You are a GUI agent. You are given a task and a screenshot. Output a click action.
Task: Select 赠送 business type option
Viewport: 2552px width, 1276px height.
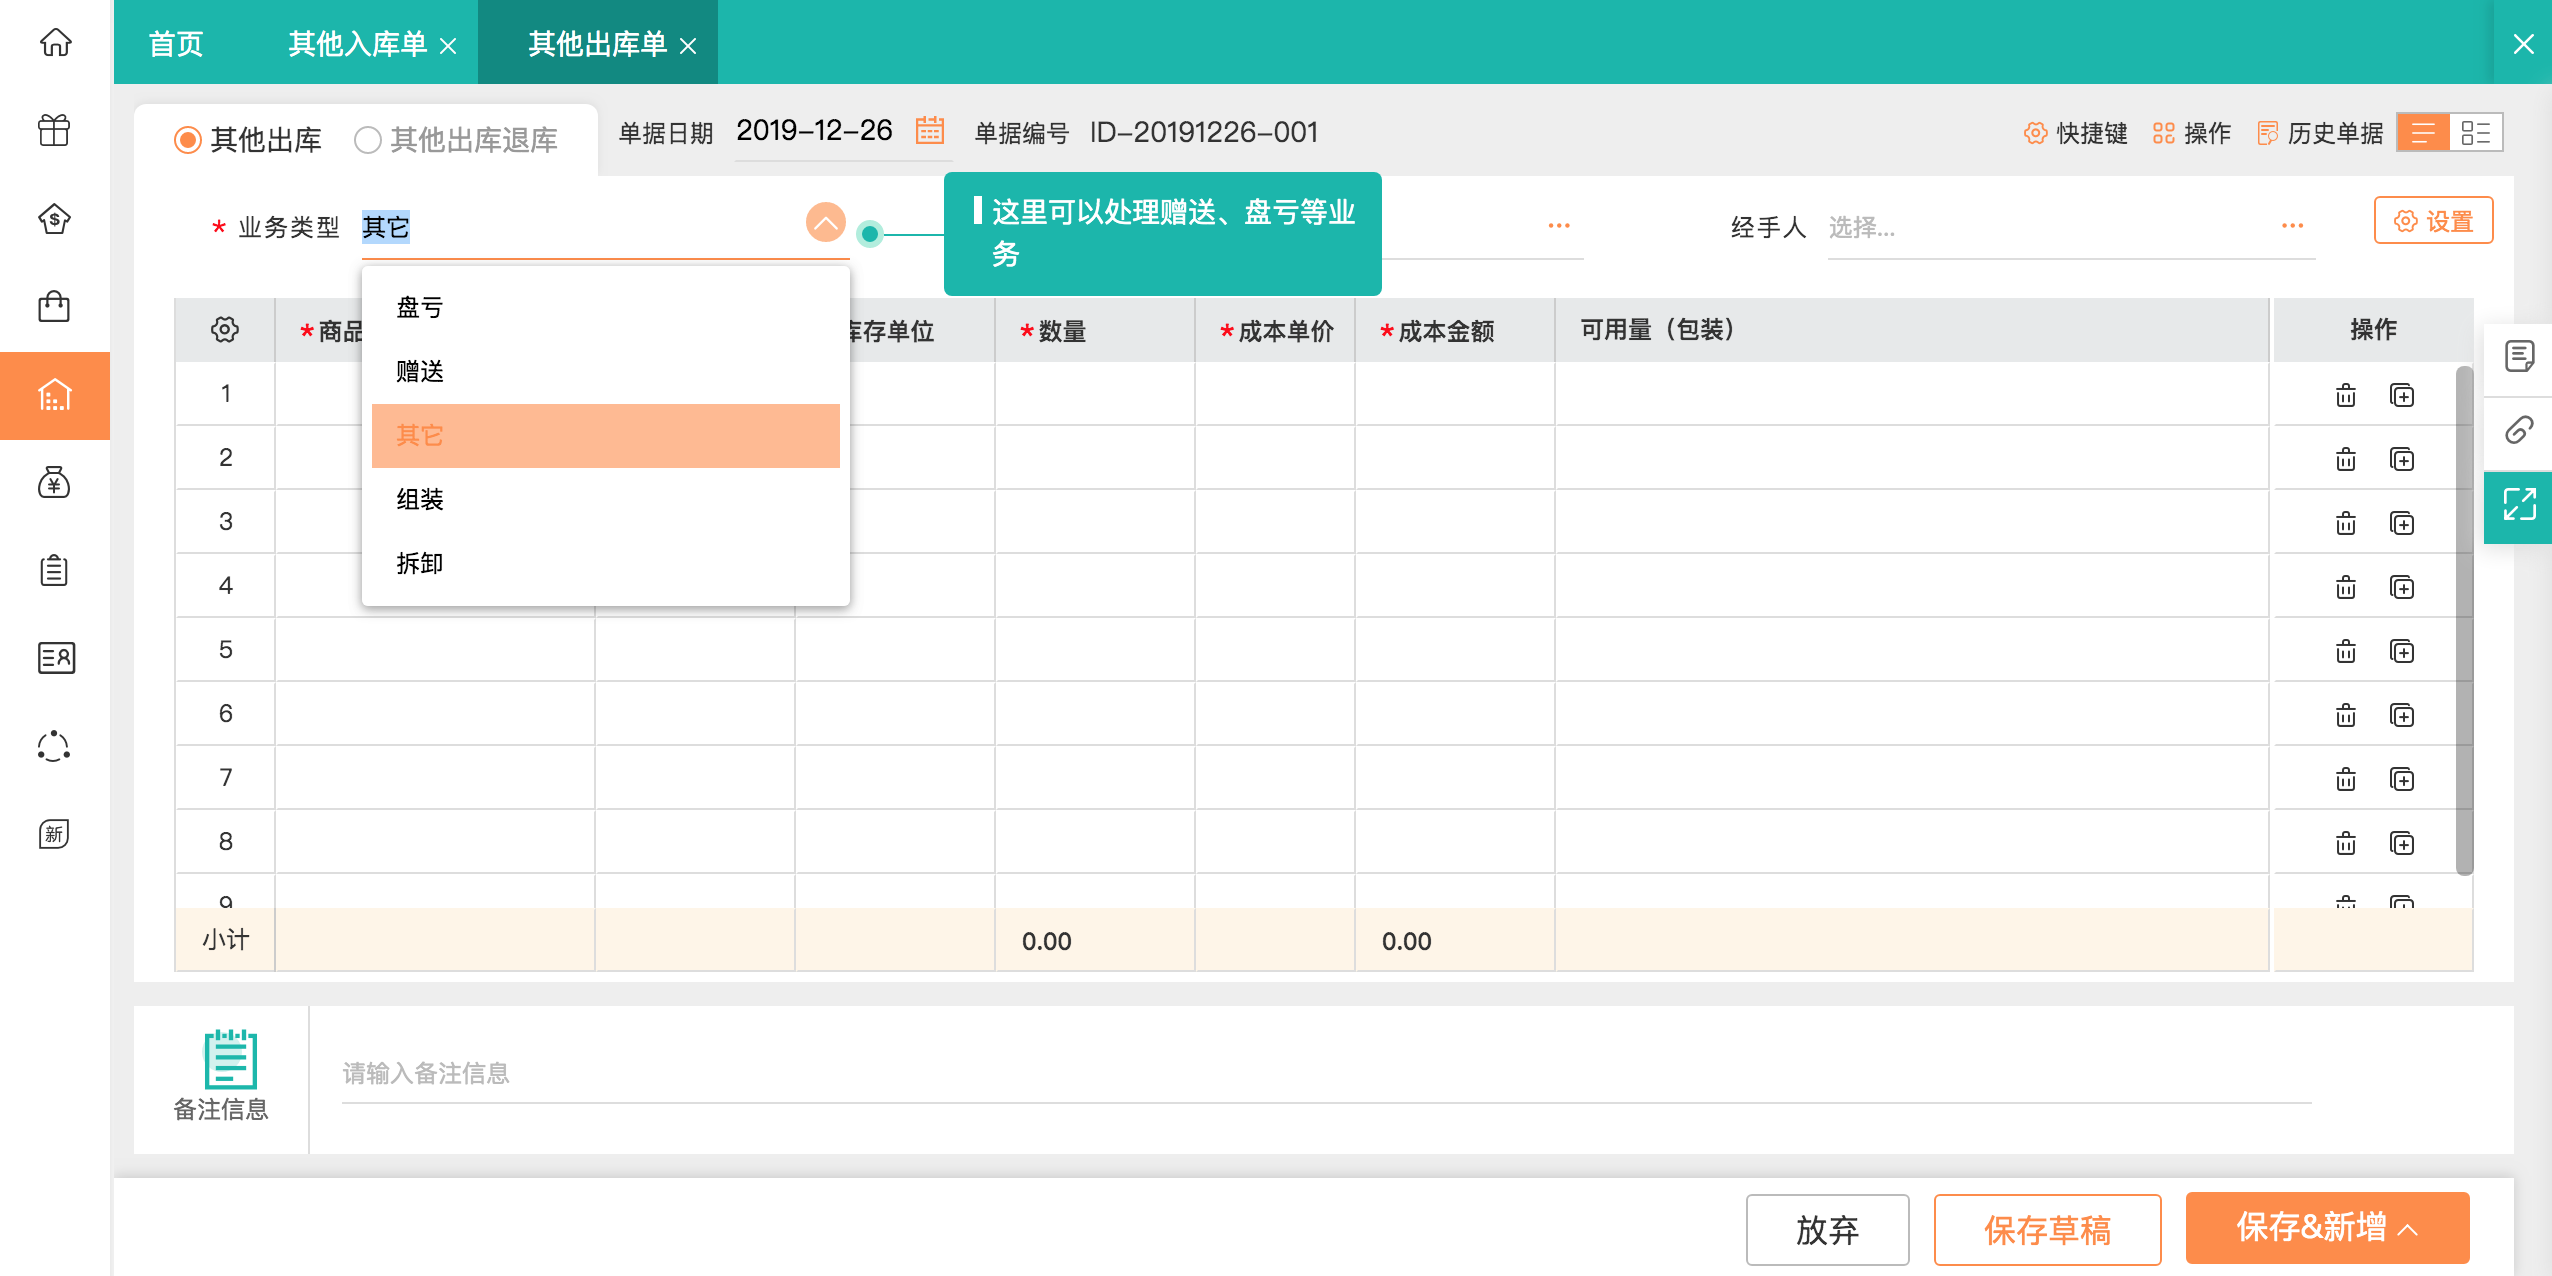point(420,373)
